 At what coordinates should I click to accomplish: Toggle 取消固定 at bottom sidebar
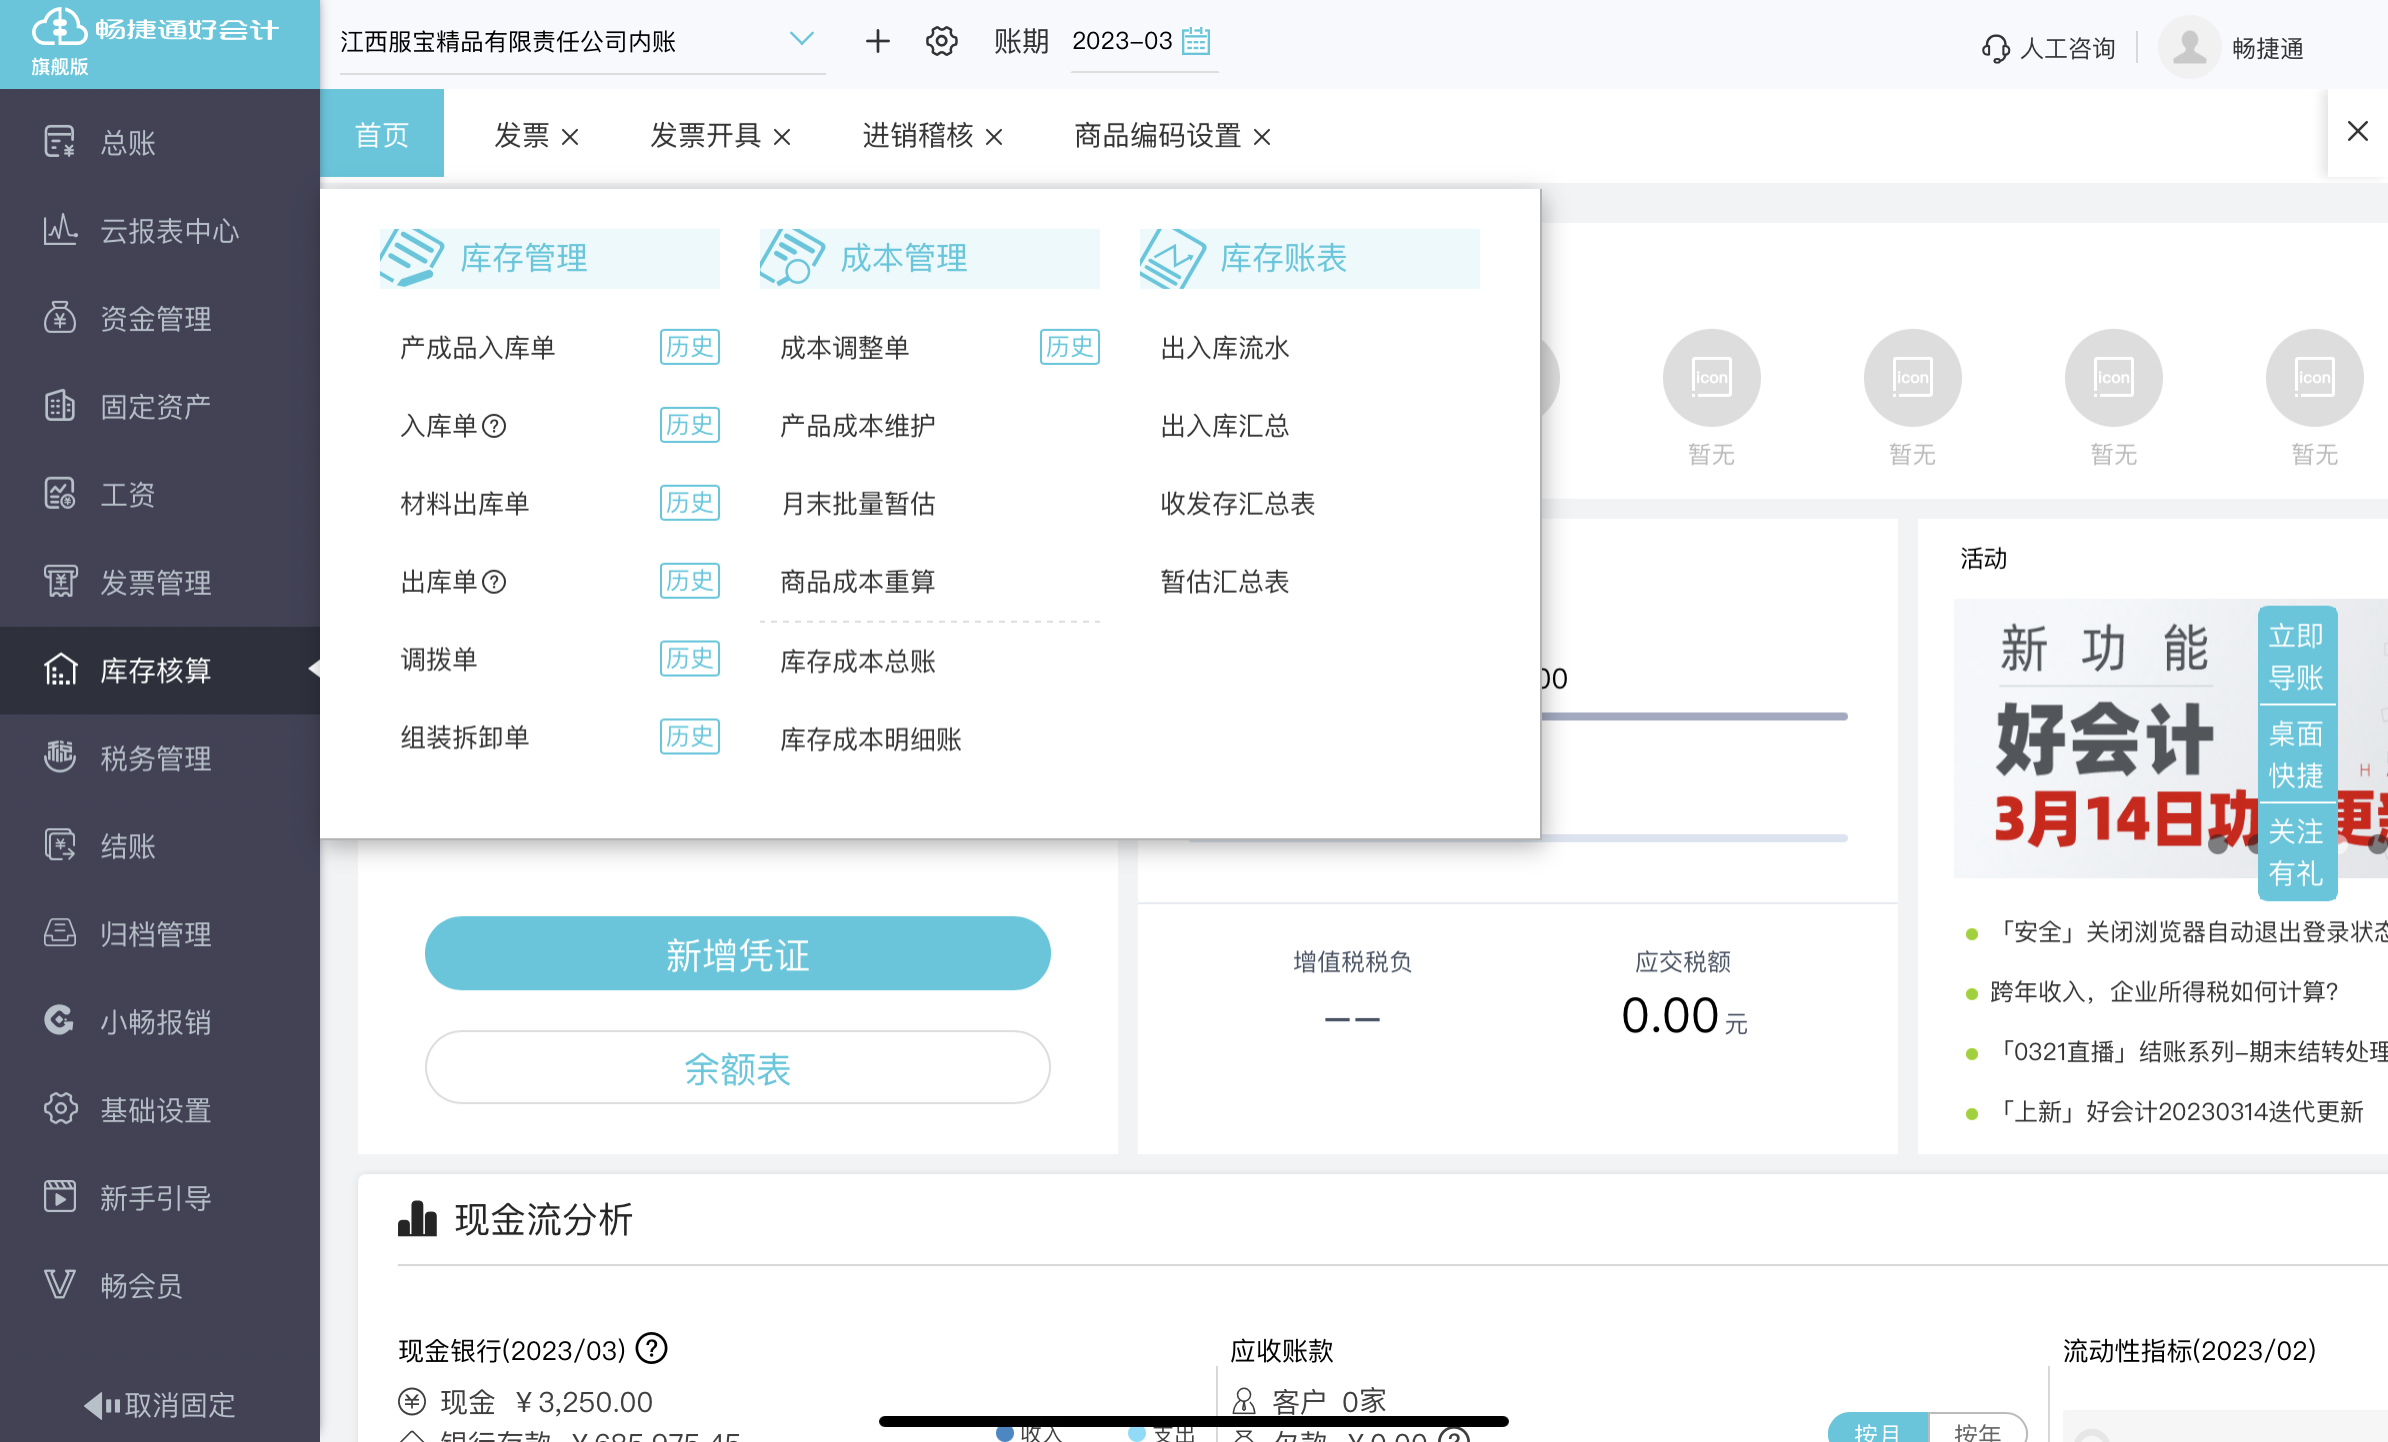click(160, 1404)
